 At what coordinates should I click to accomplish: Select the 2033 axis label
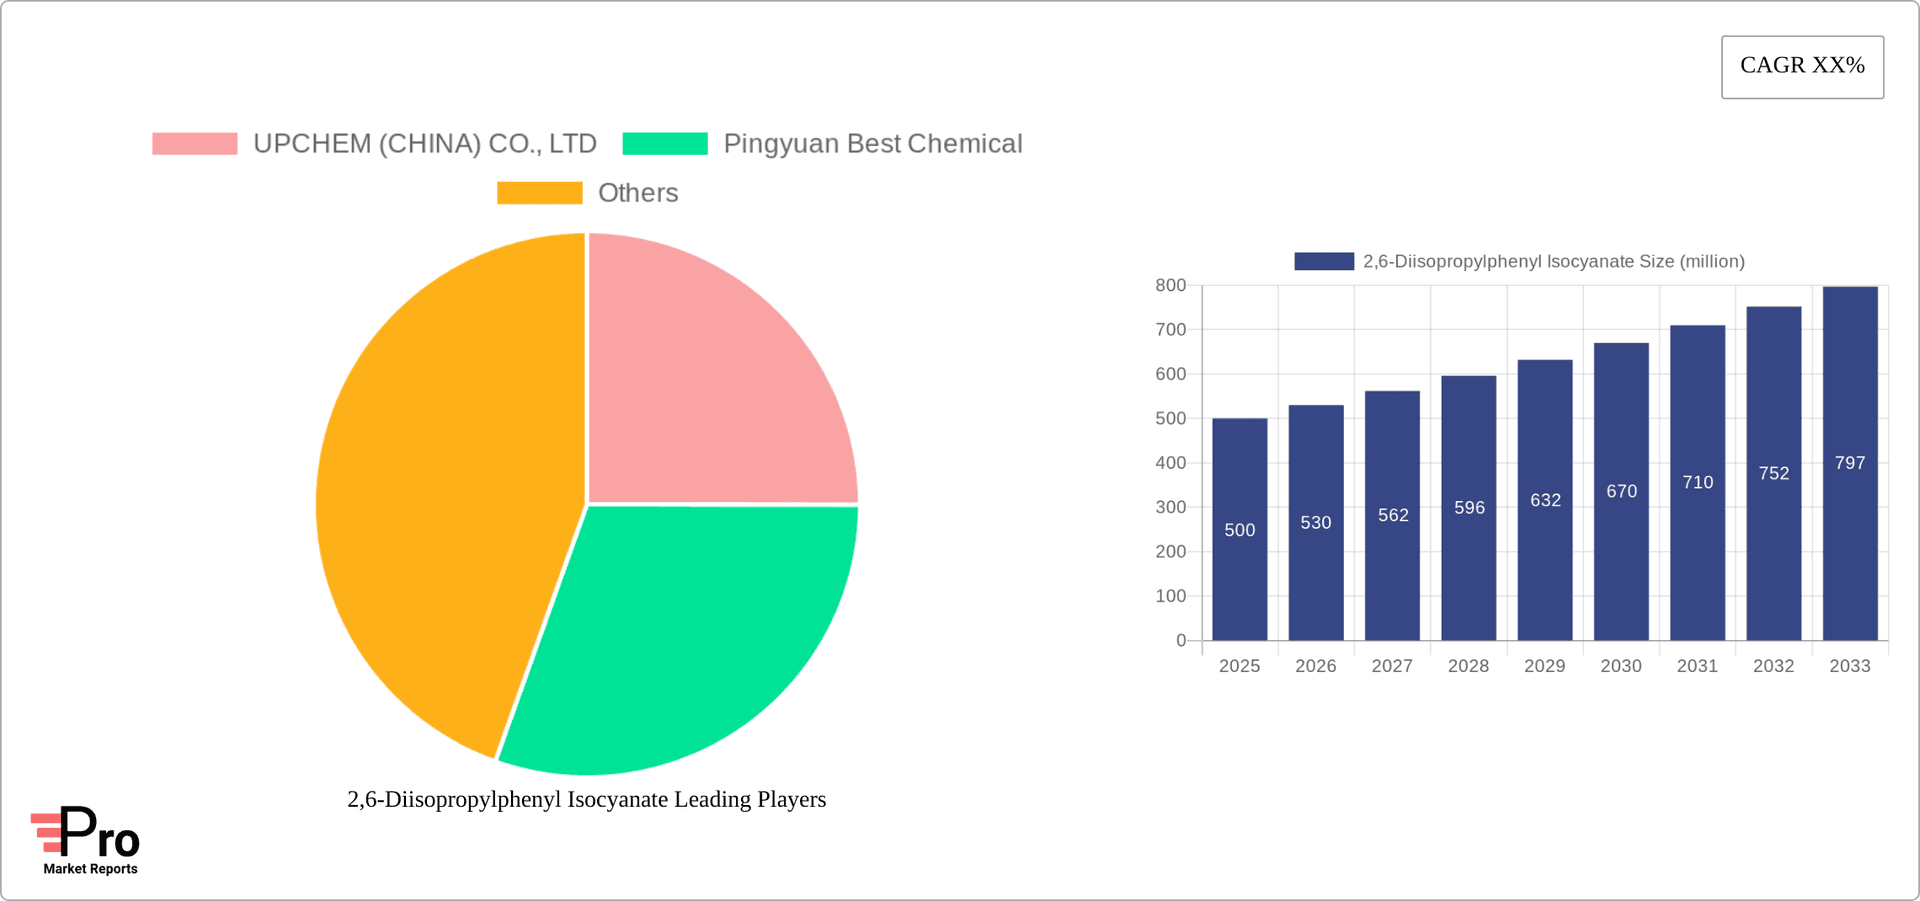pyautogui.click(x=1850, y=665)
